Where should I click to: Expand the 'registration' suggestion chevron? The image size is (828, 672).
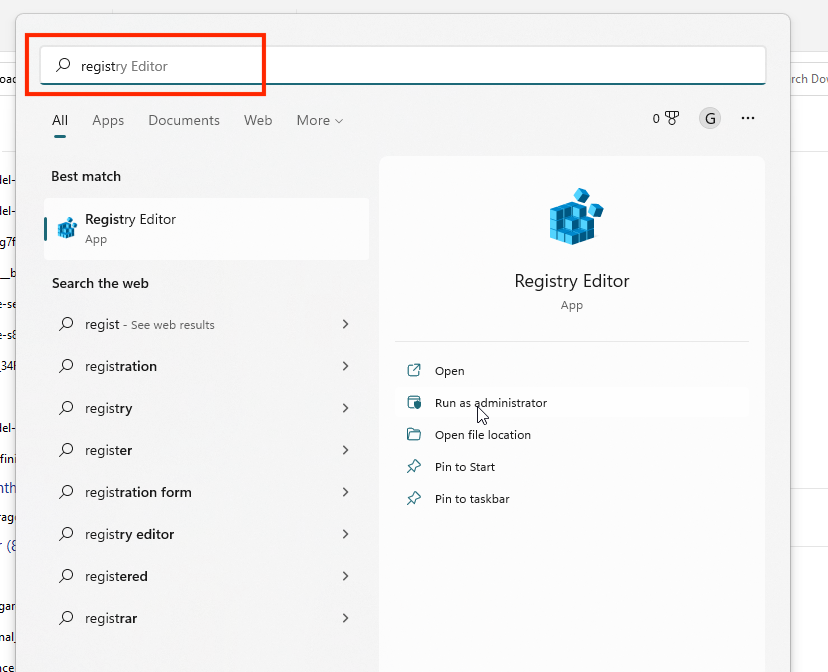345,366
